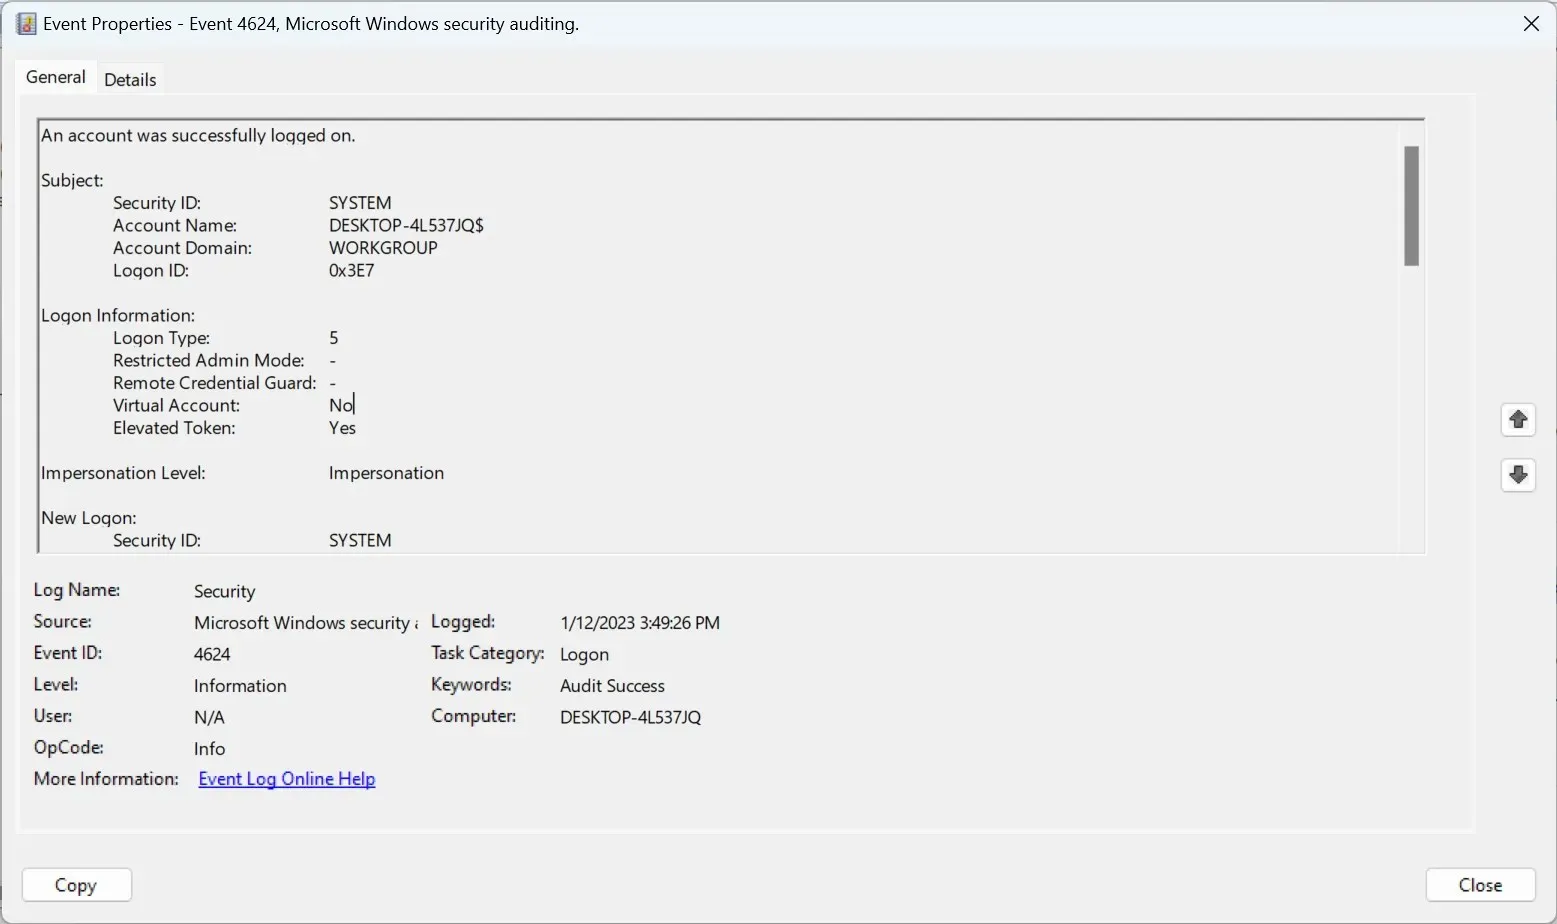Click the Logon ID value 0x3E7
This screenshot has height=924, width=1557.
[x=351, y=271]
